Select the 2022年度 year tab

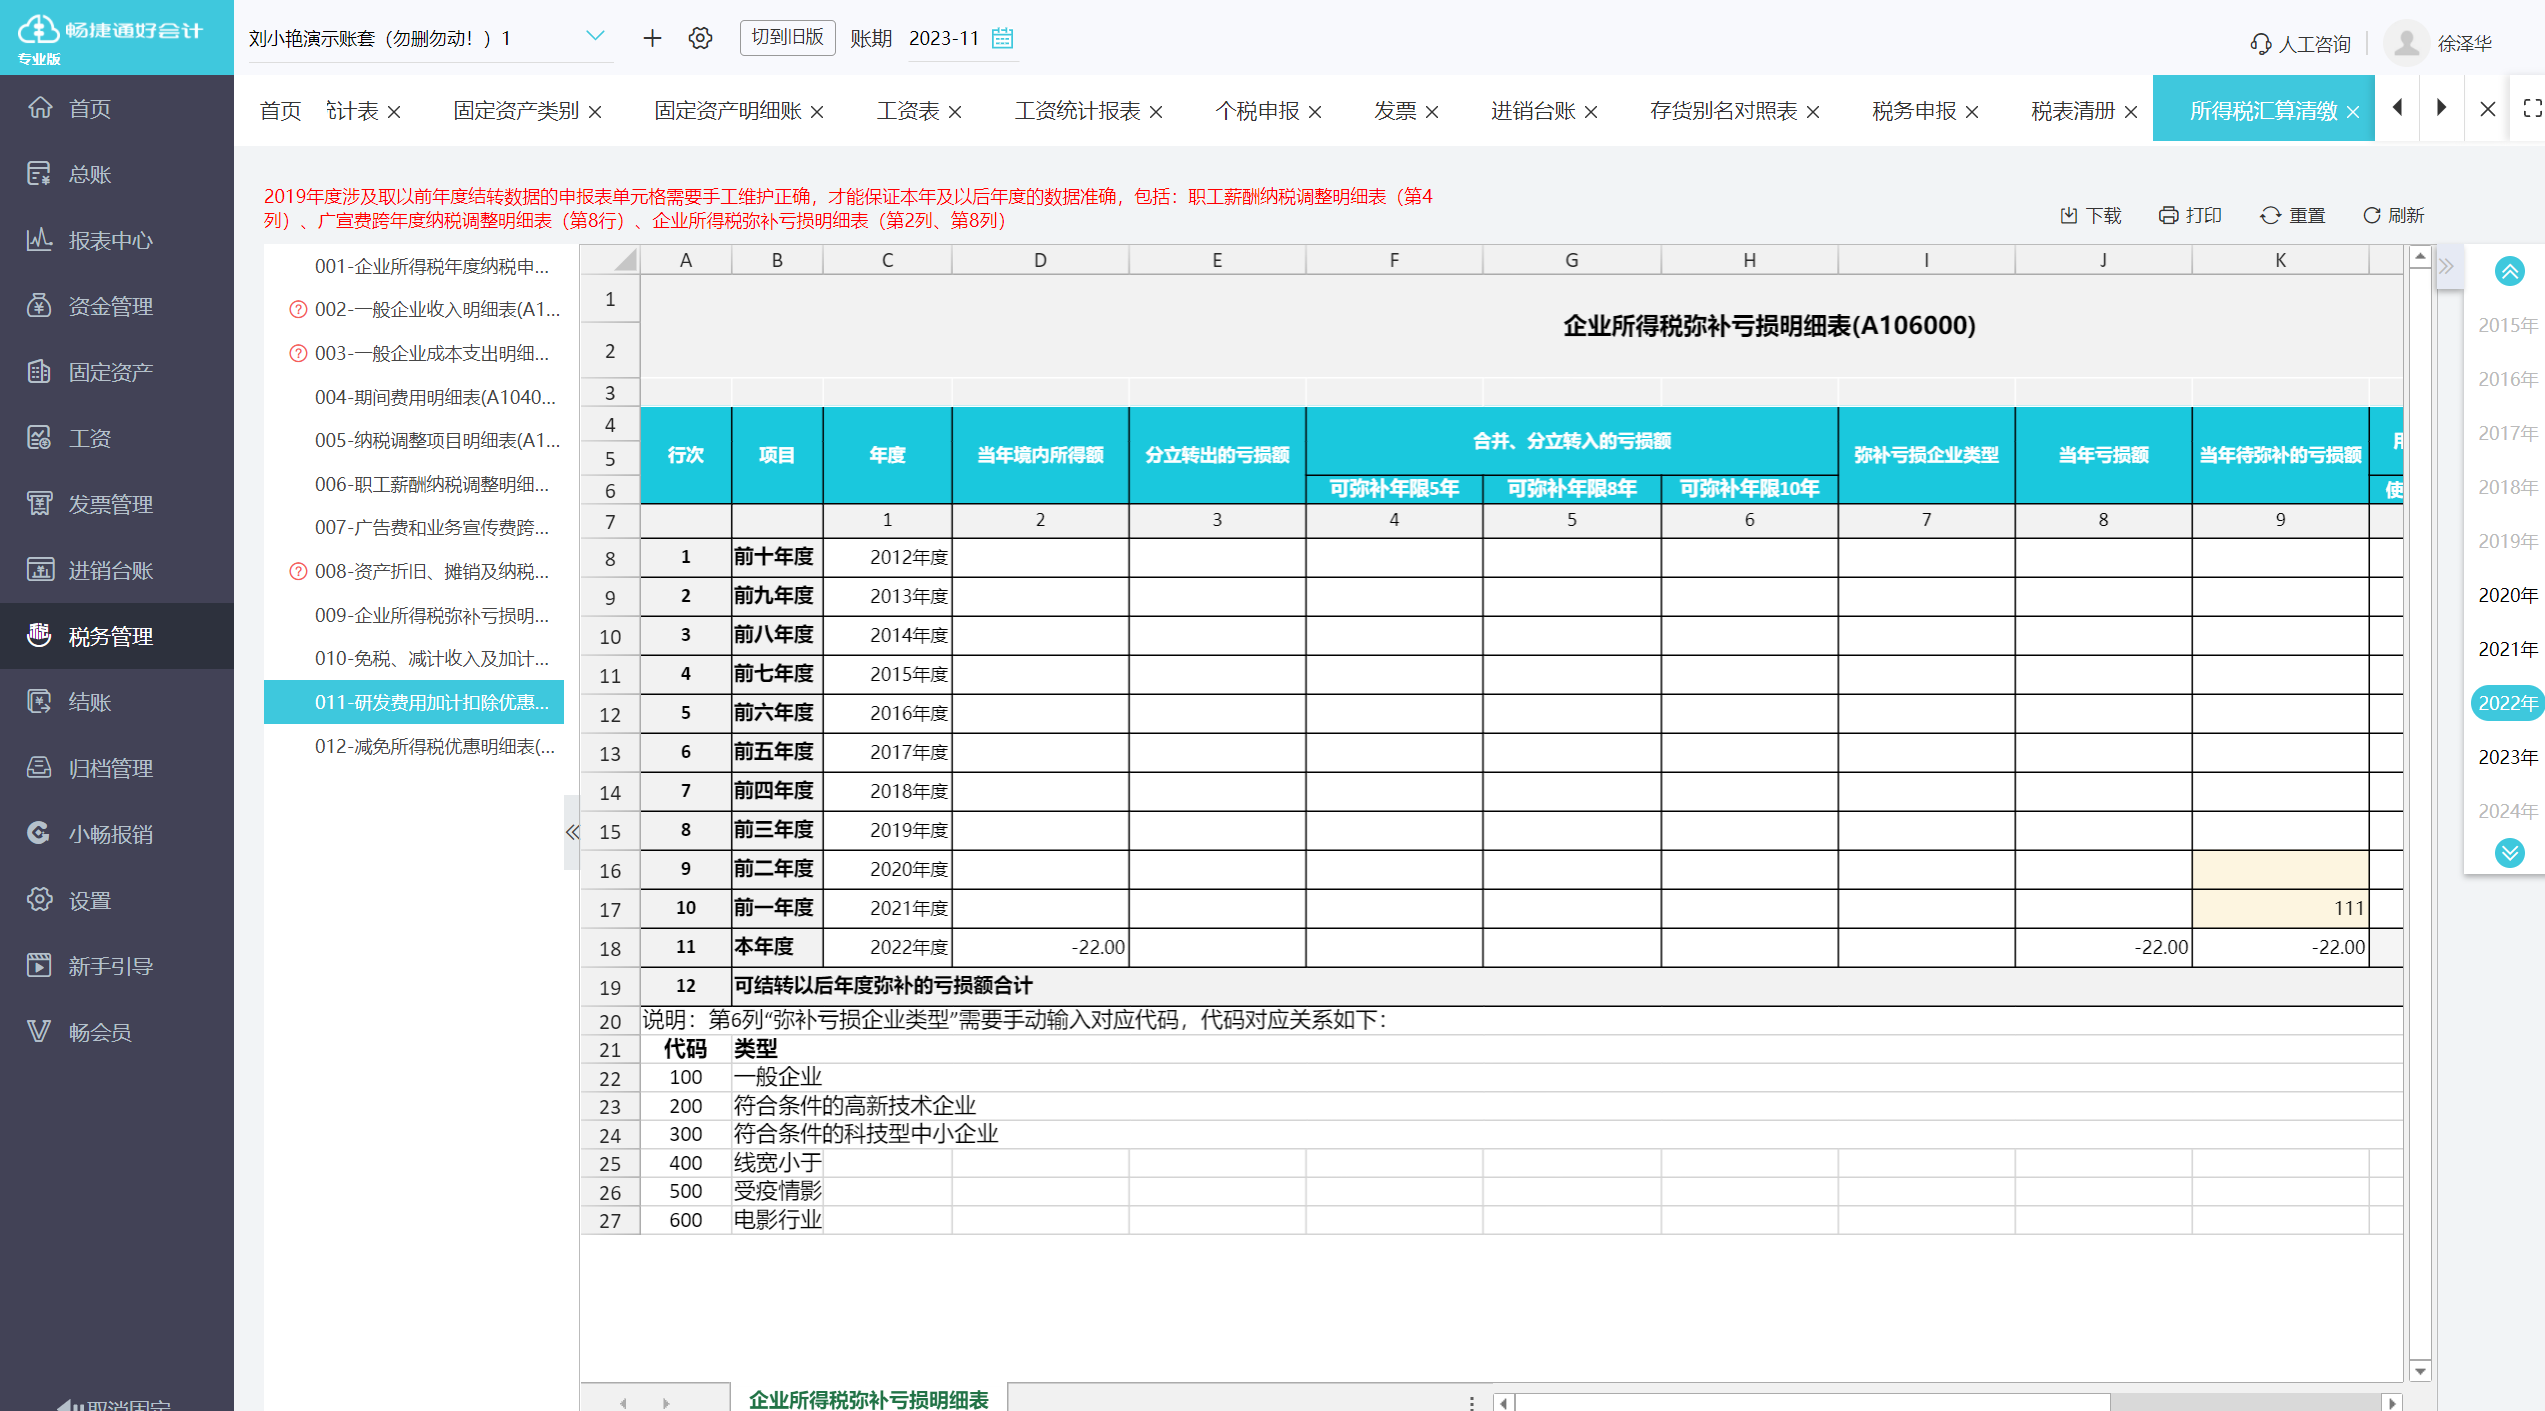[2505, 700]
